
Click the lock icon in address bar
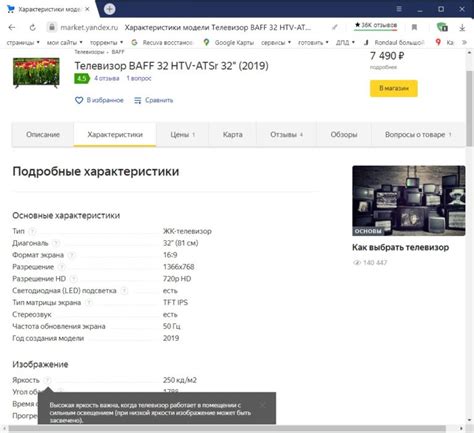pyautogui.click(x=52, y=27)
